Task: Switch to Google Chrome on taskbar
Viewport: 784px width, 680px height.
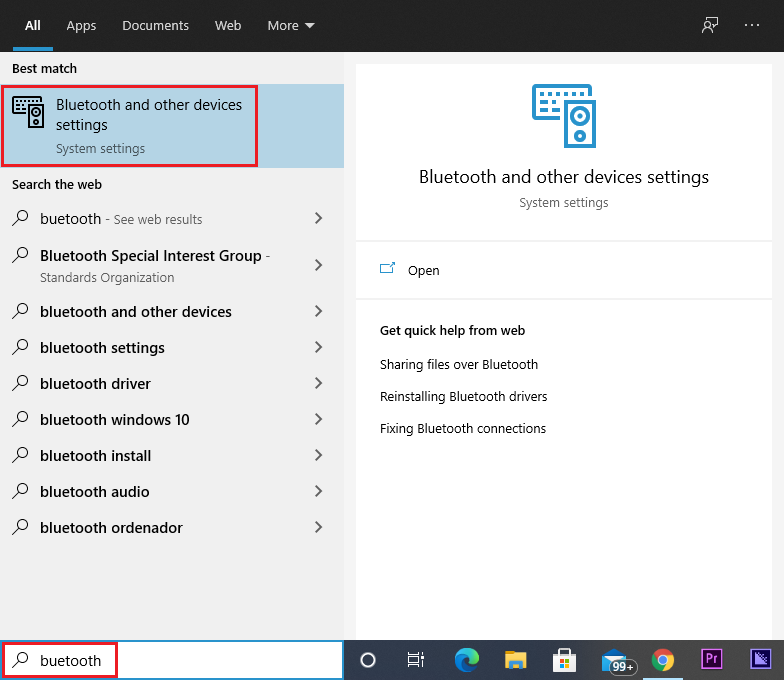Action: (662, 660)
